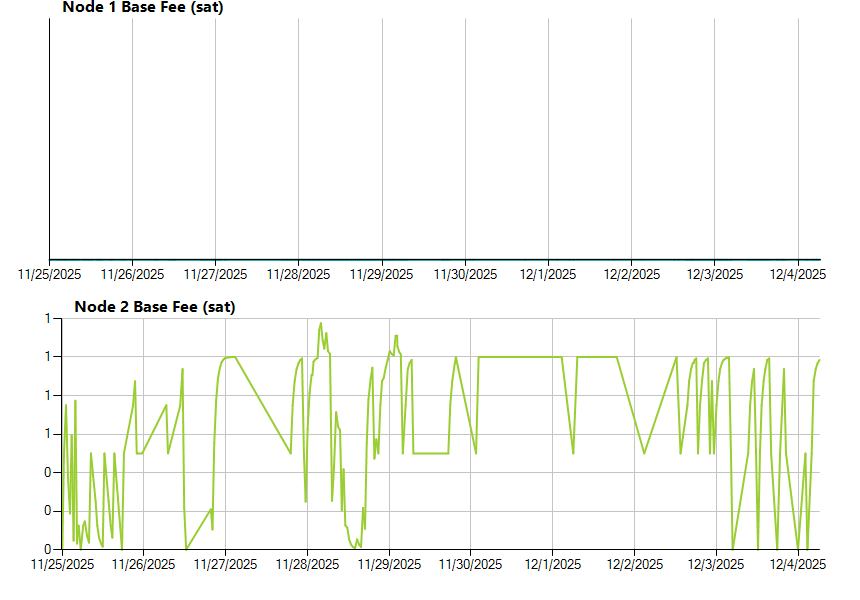
Task: Click the vertical y-axis line of Node 1 chart
Action: click(x=49, y=140)
